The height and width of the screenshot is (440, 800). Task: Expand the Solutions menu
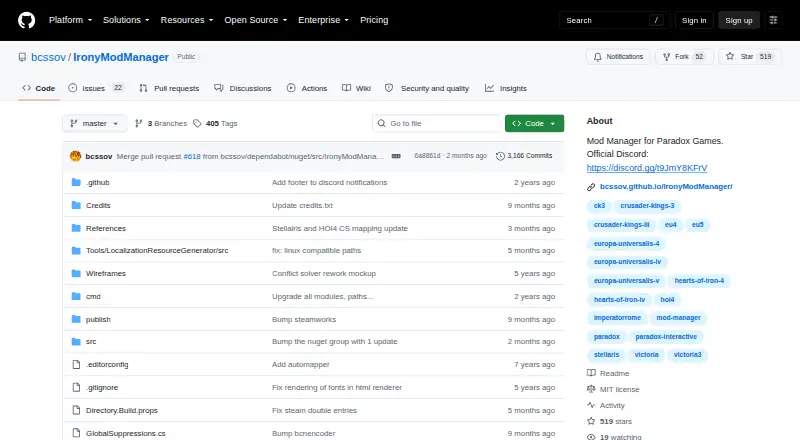pos(126,20)
